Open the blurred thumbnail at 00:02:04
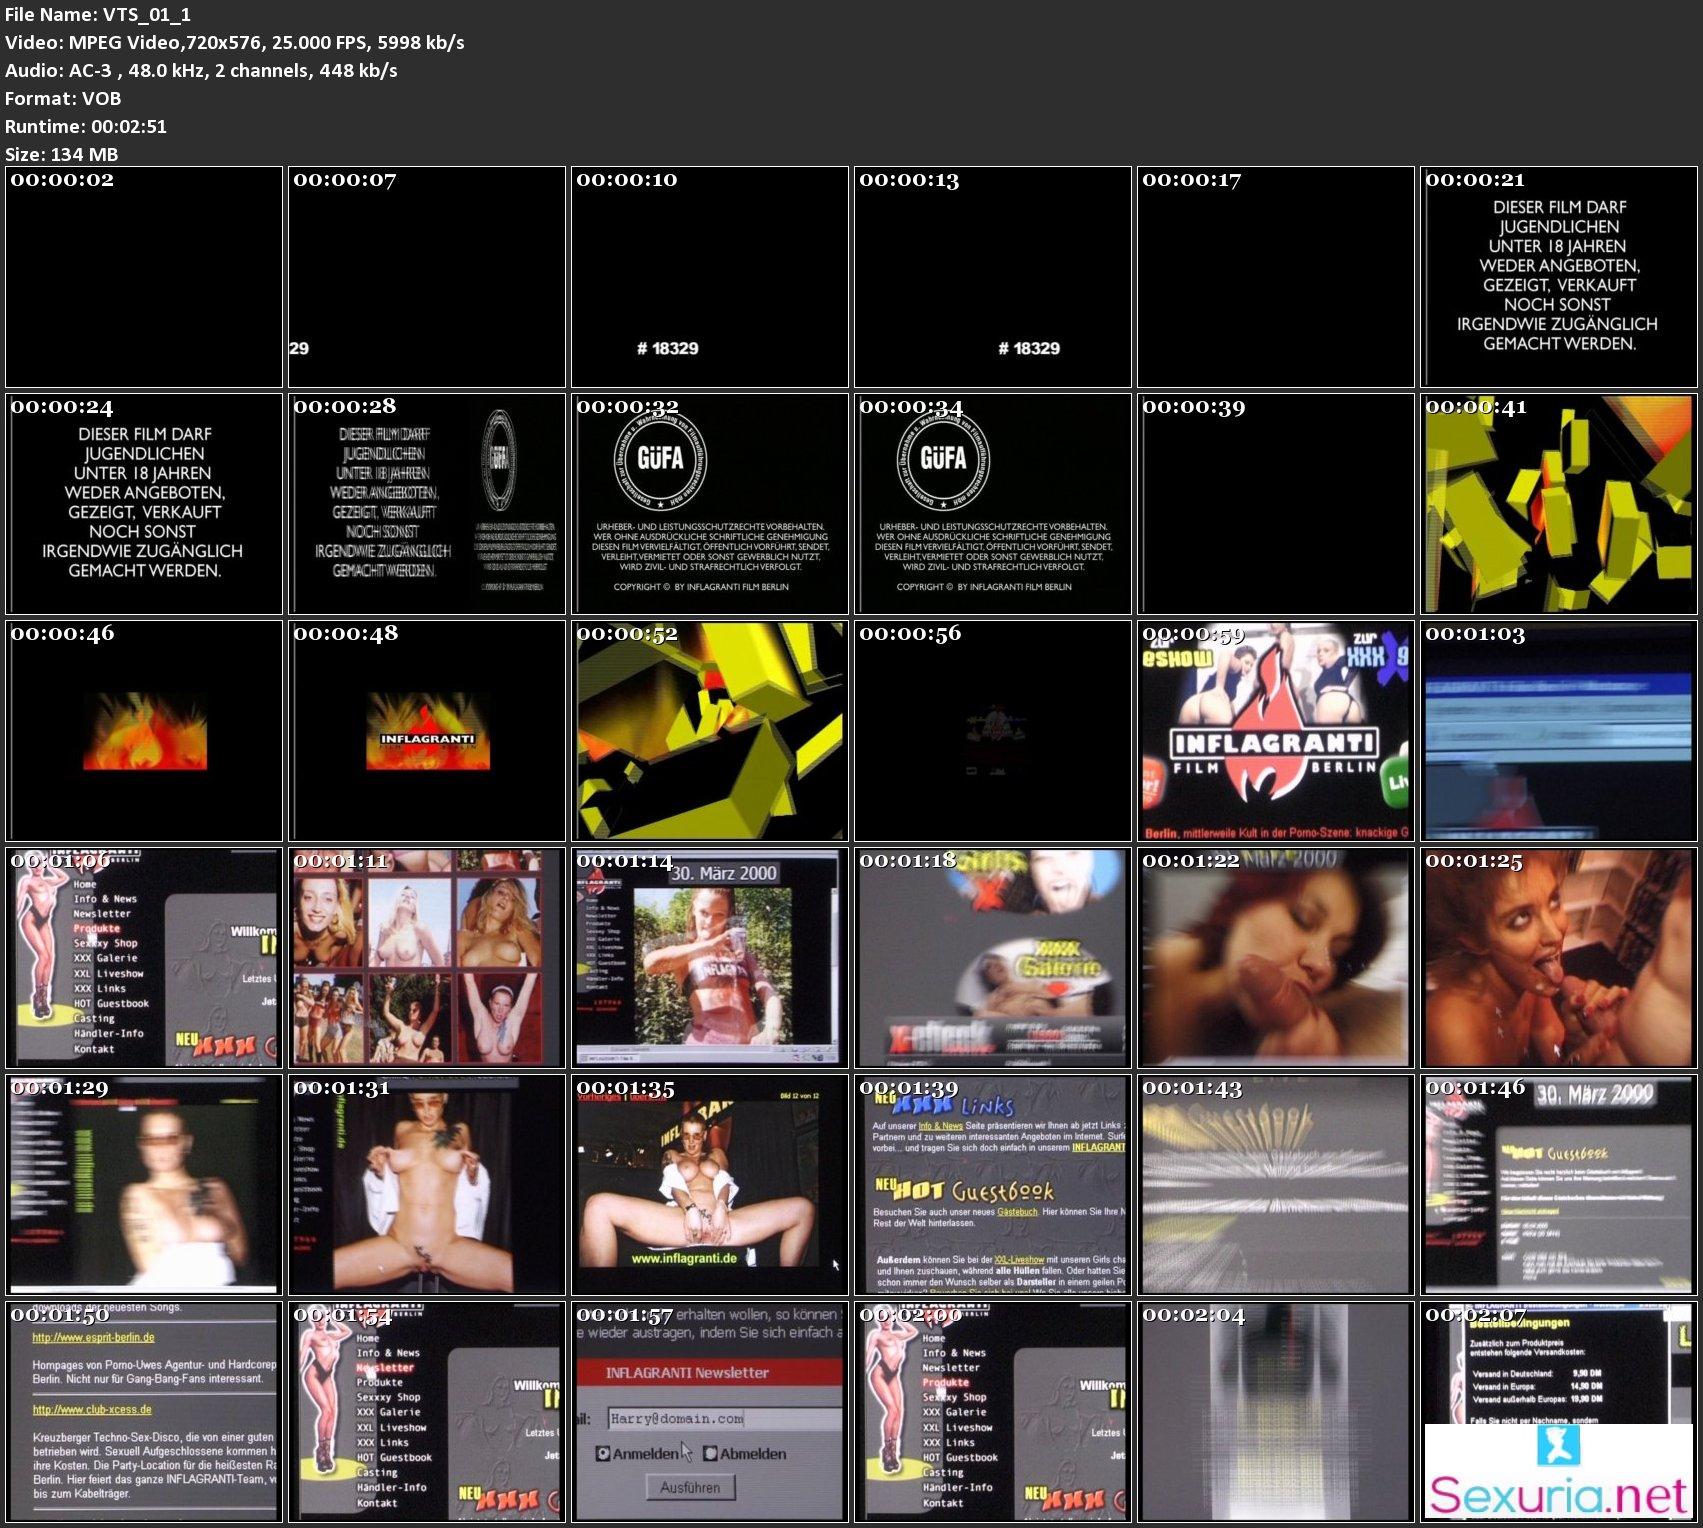The width and height of the screenshot is (1703, 1528). (1275, 1411)
